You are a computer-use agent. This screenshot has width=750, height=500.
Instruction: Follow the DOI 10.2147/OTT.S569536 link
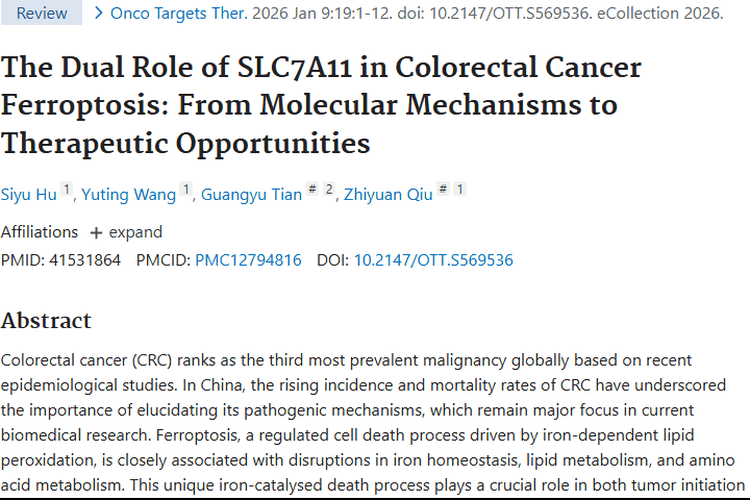pos(433,260)
